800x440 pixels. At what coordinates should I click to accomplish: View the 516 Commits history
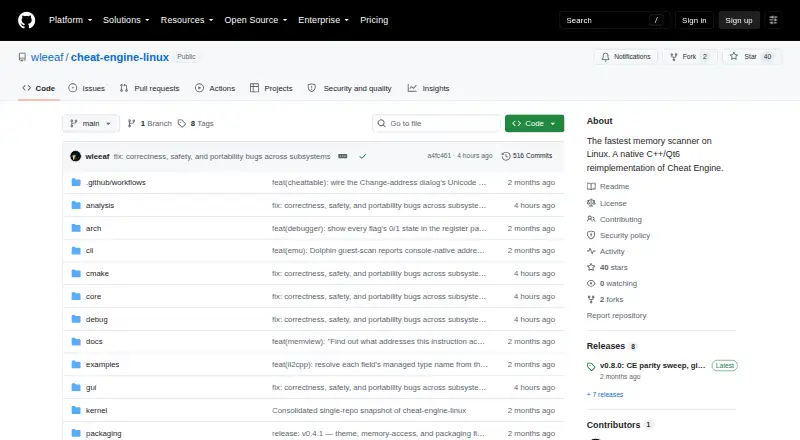[x=527, y=156]
